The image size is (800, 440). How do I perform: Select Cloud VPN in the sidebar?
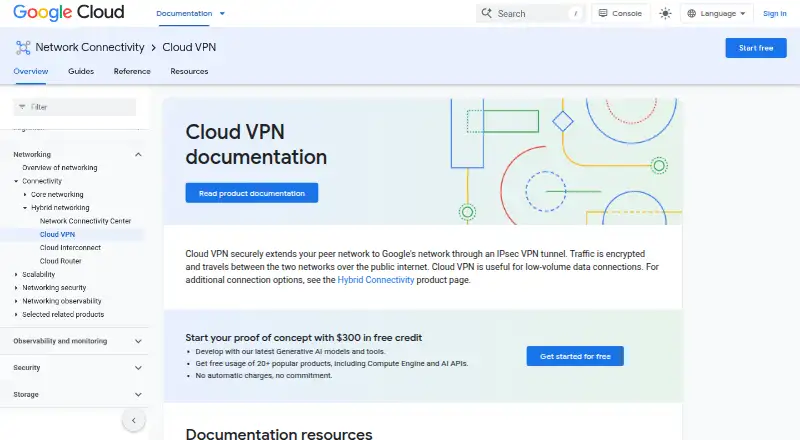point(57,234)
